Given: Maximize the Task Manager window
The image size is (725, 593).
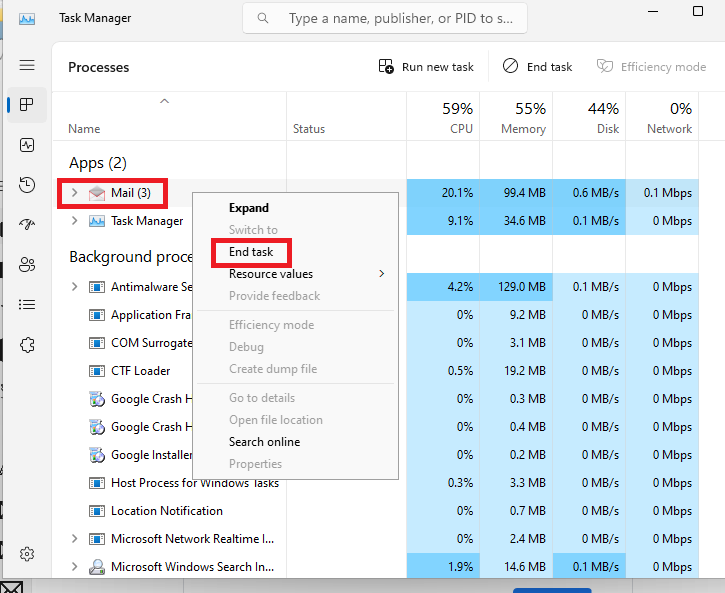Looking at the screenshot, I should (x=698, y=11).
